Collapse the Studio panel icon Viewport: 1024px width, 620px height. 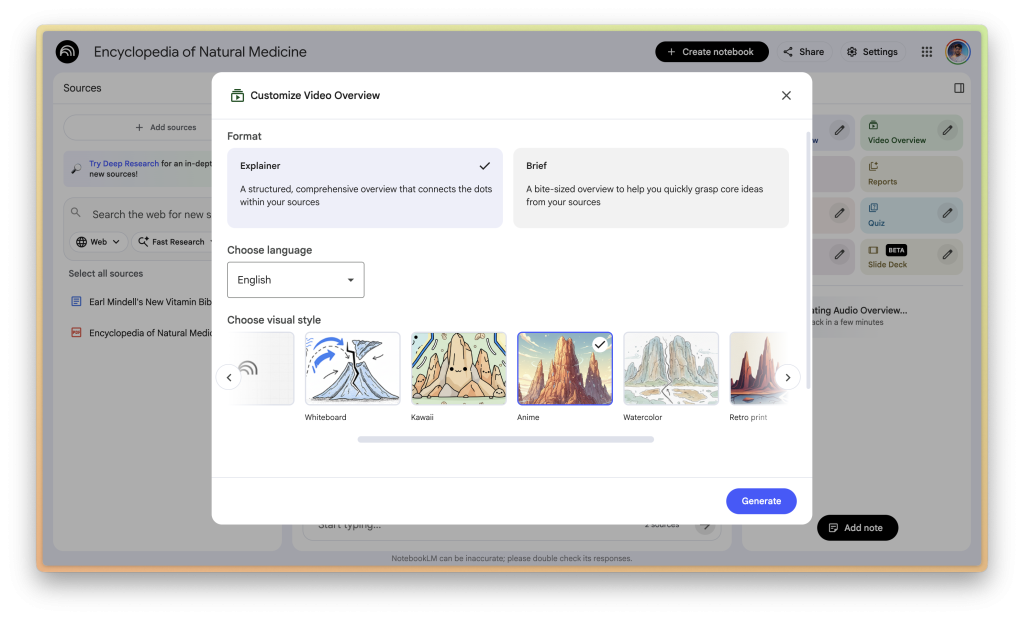tap(959, 88)
